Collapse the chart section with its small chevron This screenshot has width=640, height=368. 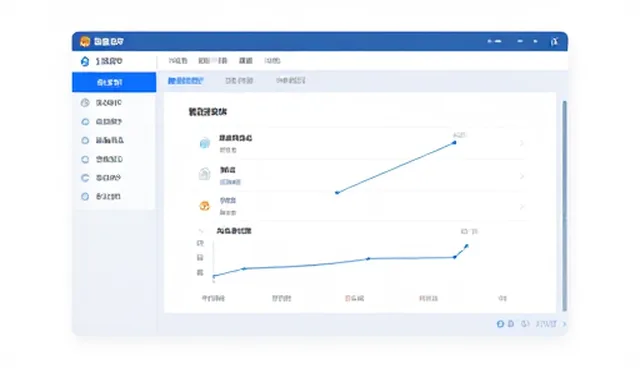201,231
